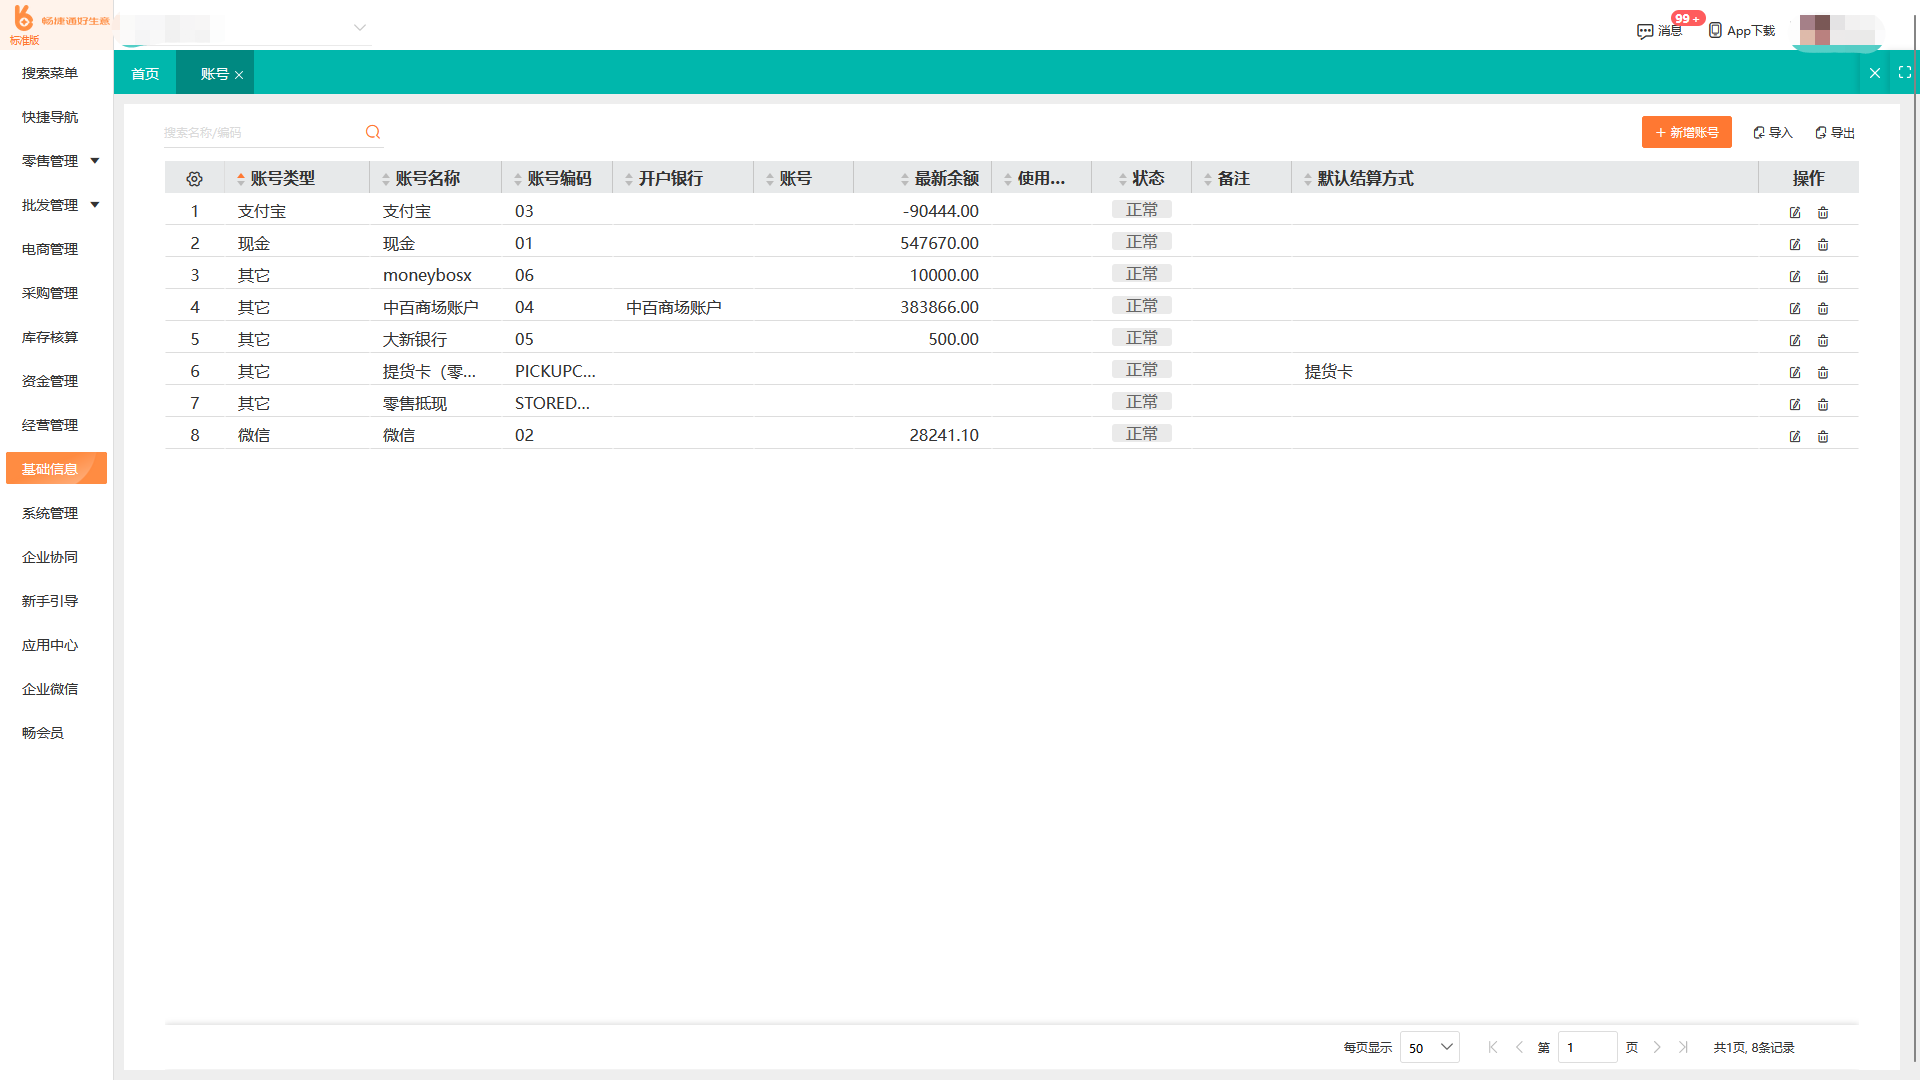
Task: Click the delete icon for 现金 account
Action: (x=1824, y=243)
